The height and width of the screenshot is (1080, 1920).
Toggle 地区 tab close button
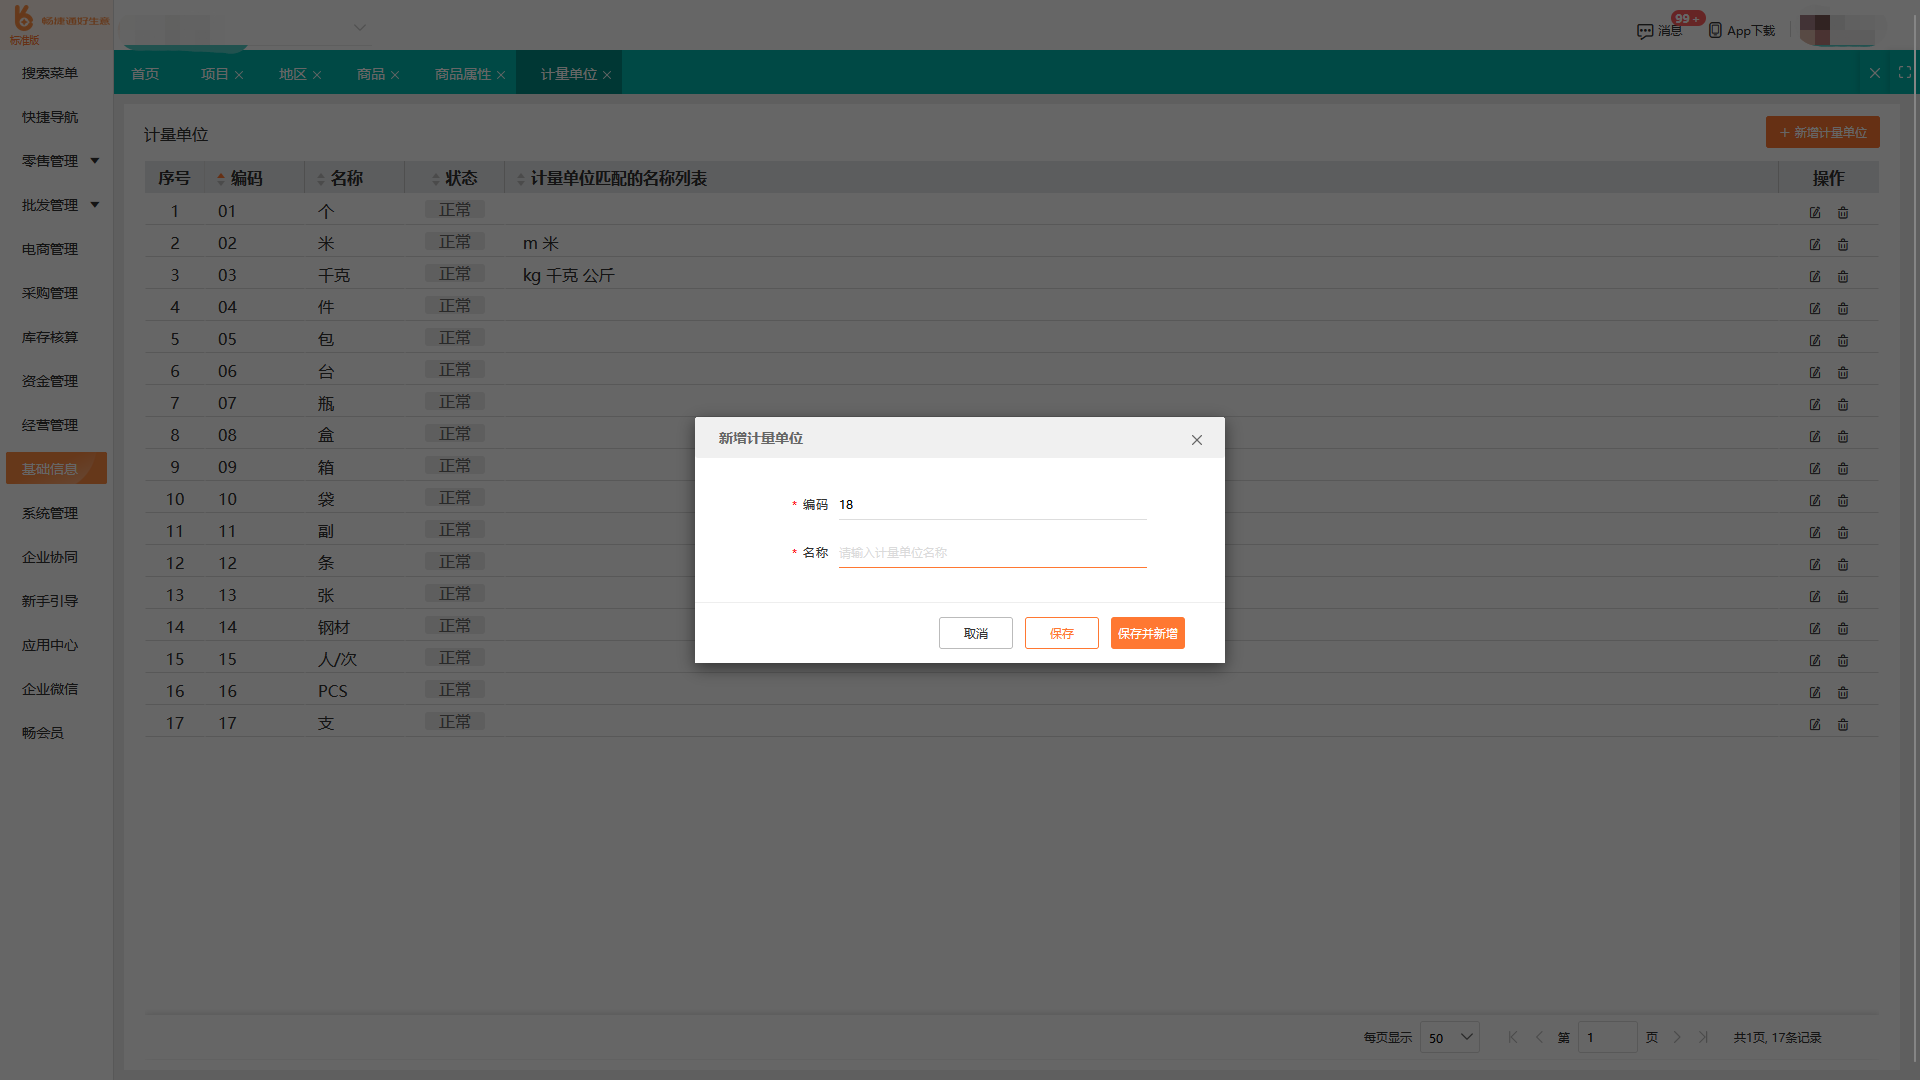(x=318, y=74)
